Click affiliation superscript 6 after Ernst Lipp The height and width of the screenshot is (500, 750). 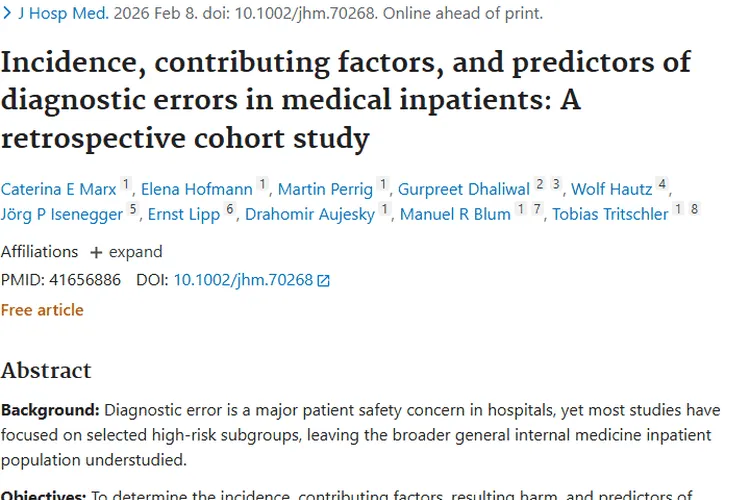tap(230, 209)
